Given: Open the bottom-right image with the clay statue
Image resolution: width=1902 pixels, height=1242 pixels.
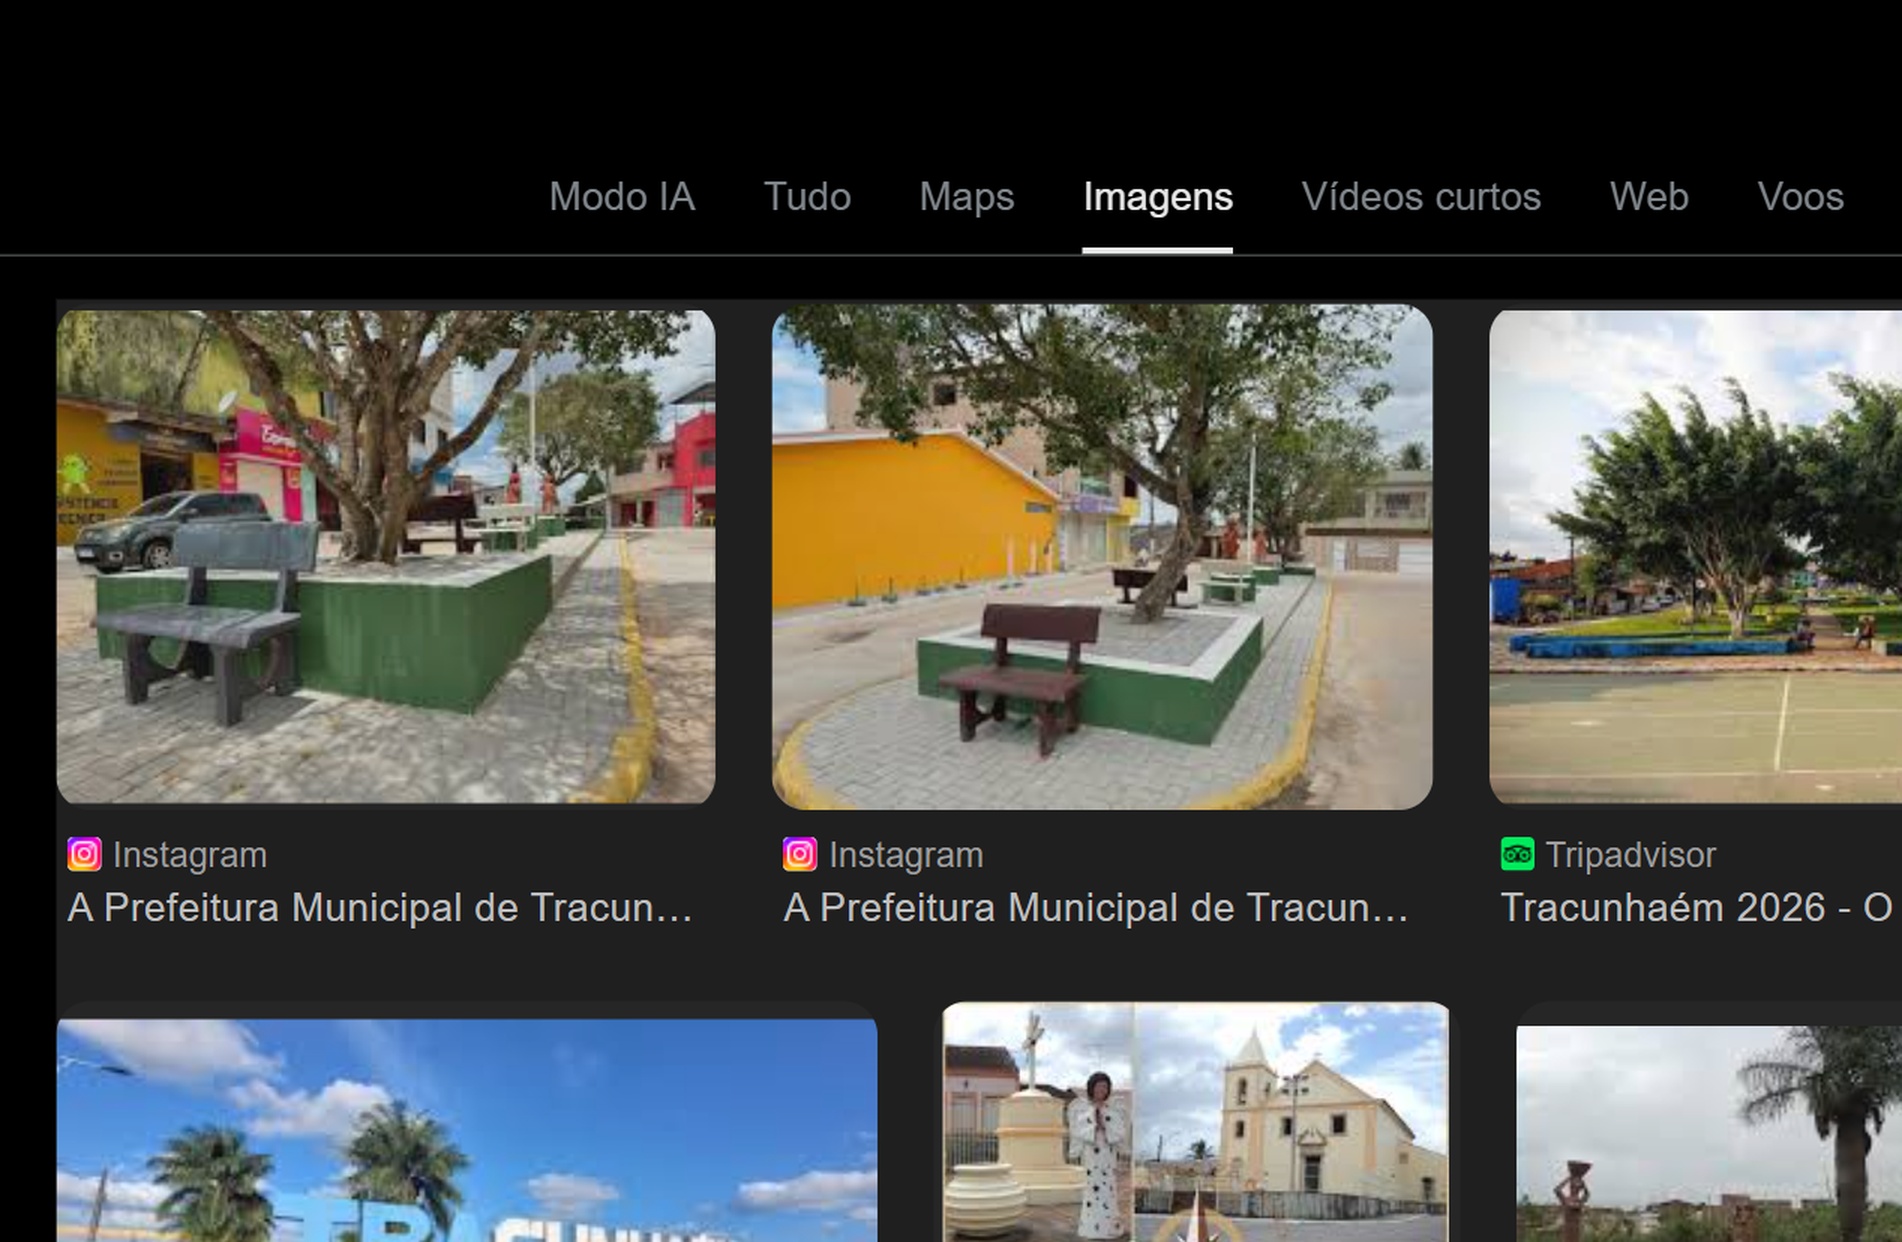Looking at the screenshot, I should click(x=1708, y=1133).
